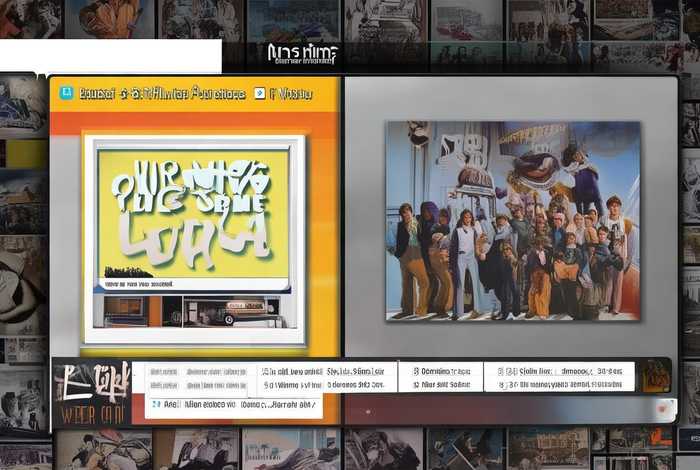Select the header tab beside blue arrow icon
This screenshot has width=700, height=470.
pyautogui.click(x=290, y=94)
